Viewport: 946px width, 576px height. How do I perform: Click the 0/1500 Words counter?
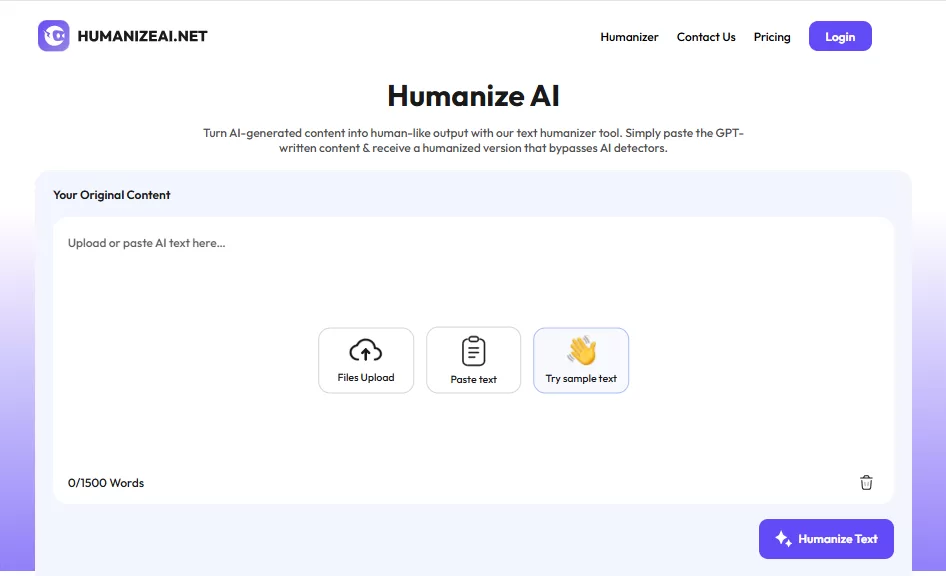coord(106,483)
